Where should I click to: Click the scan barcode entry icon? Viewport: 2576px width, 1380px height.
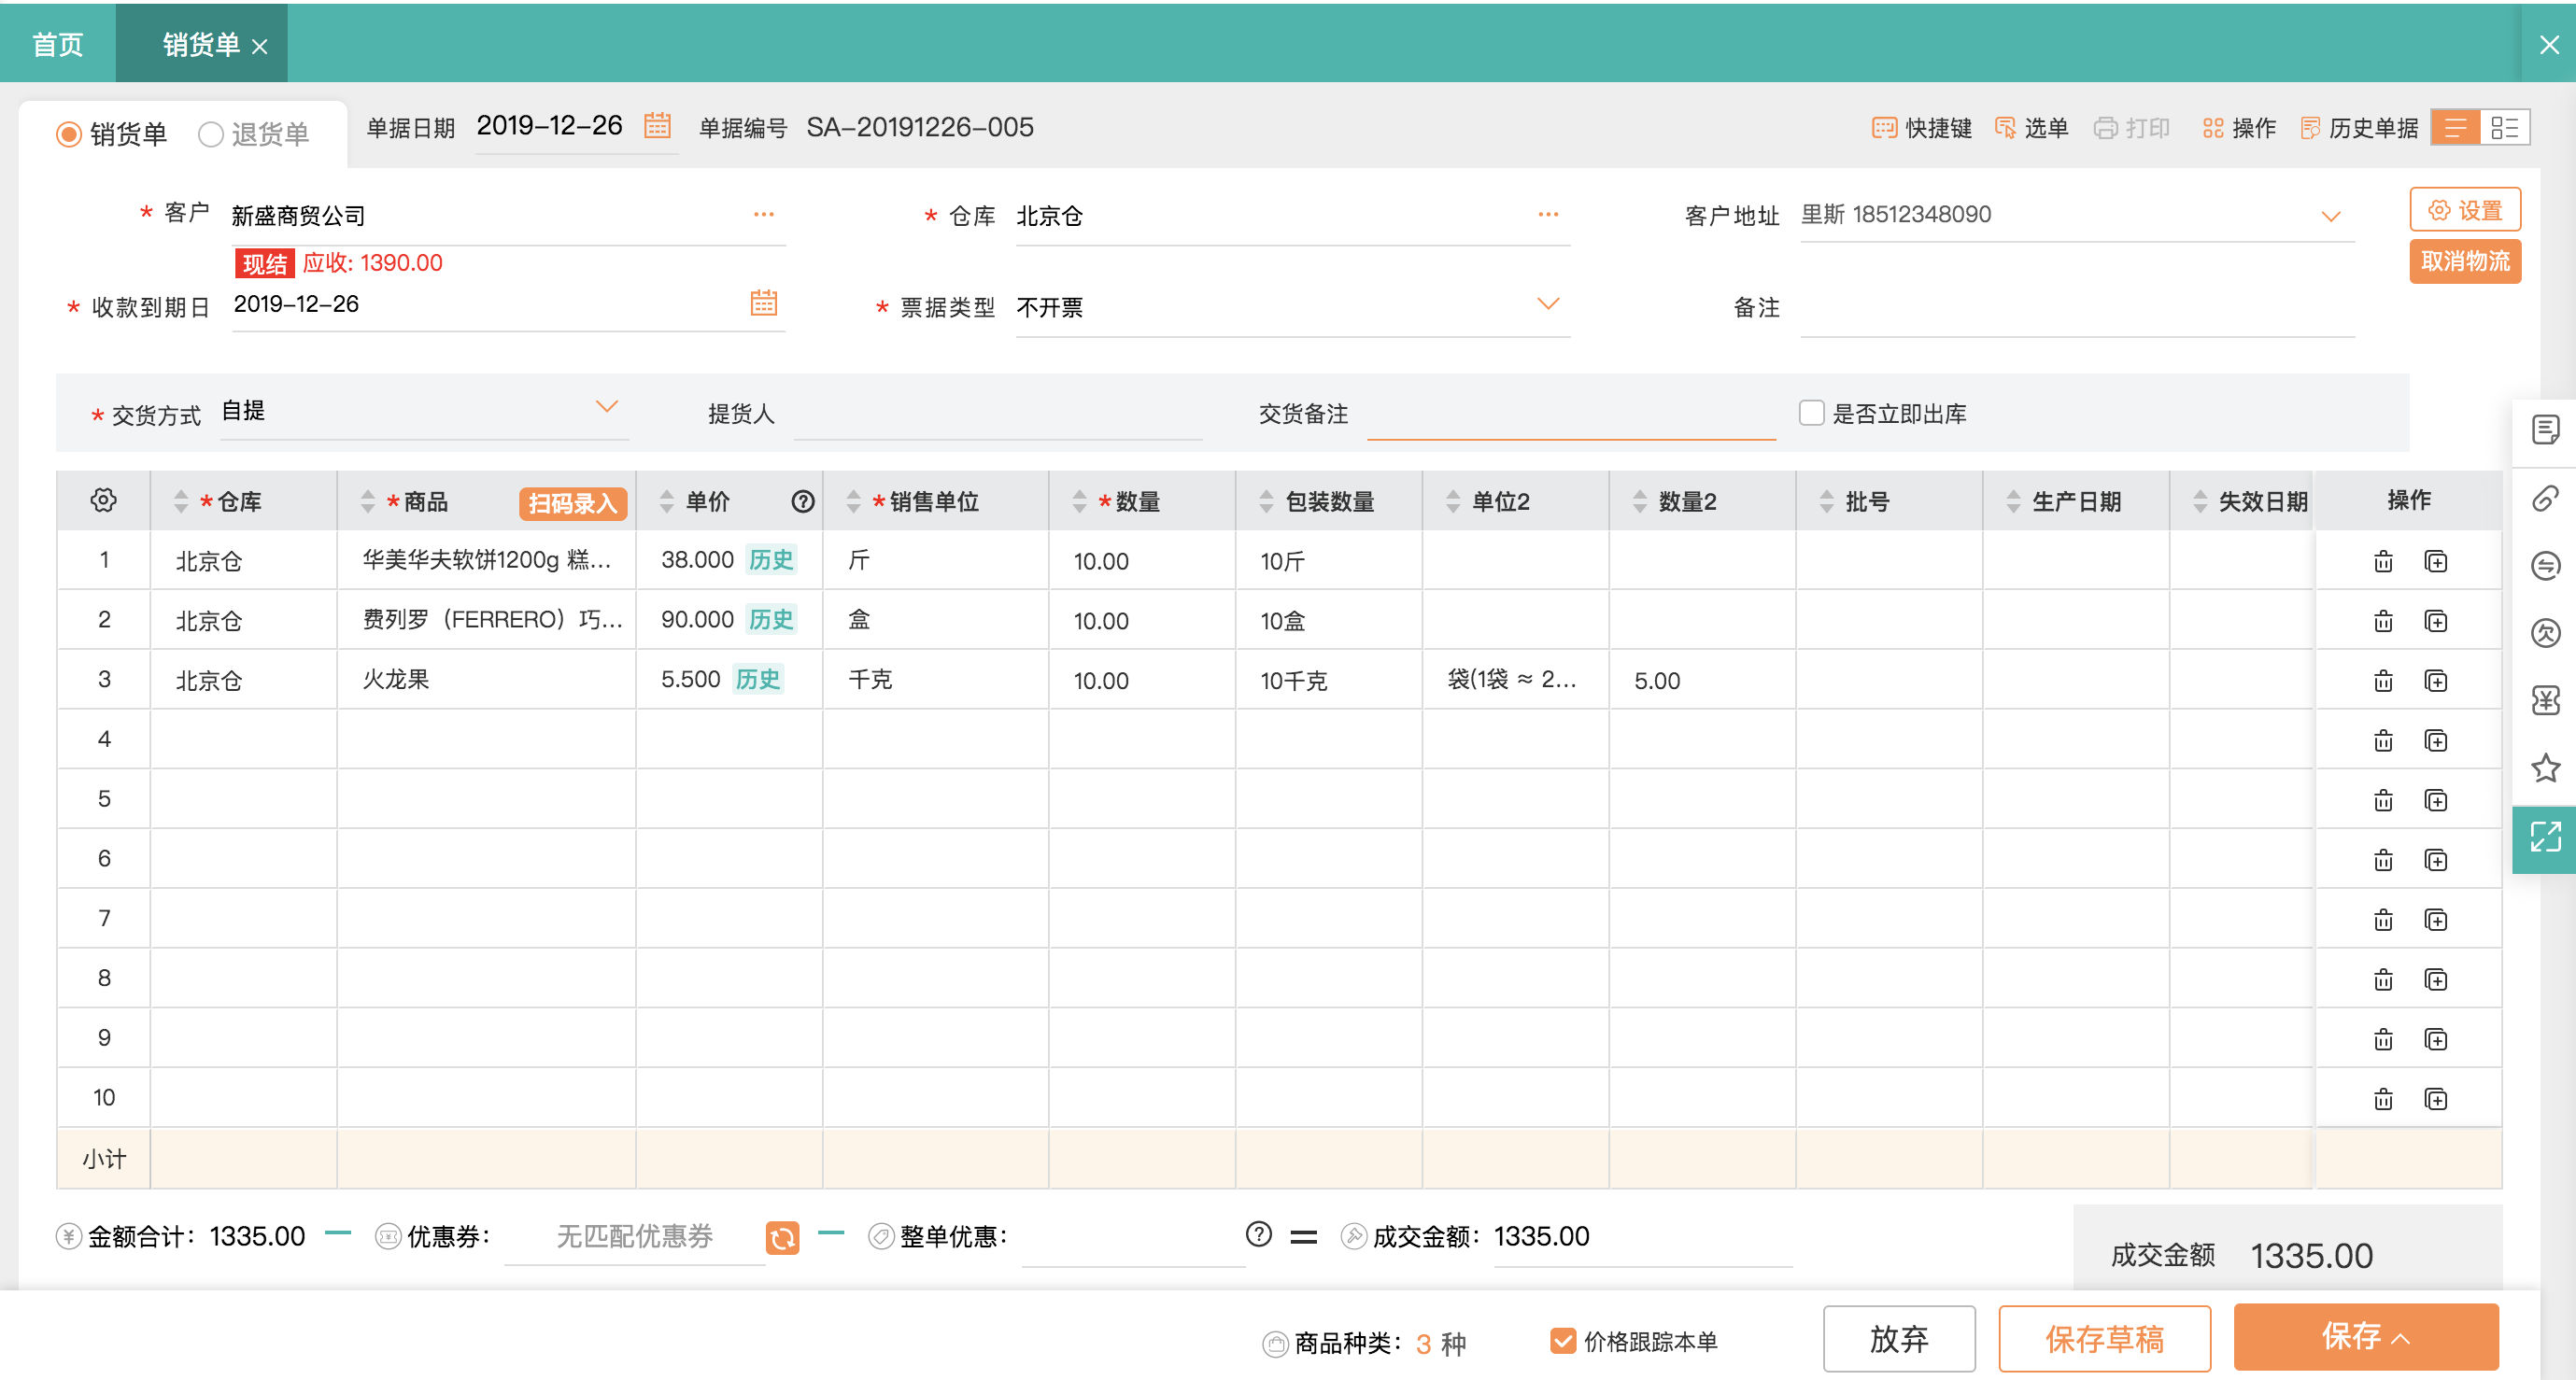pyautogui.click(x=573, y=500)
